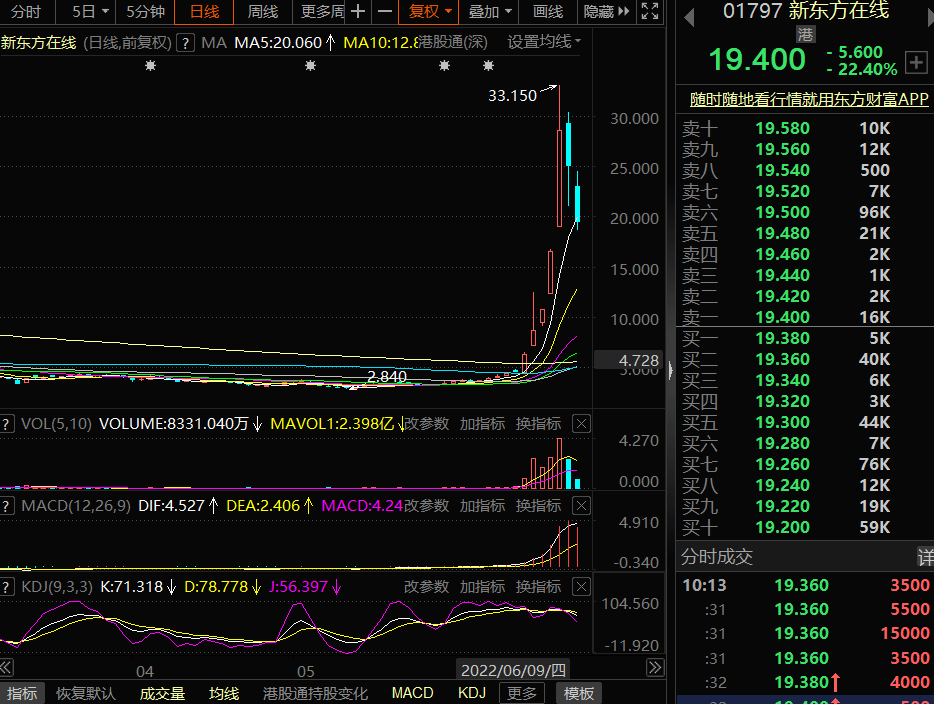The image size is (934, 704).
Task: Zoom in chart with plus icon
Action: coord(358,12)
